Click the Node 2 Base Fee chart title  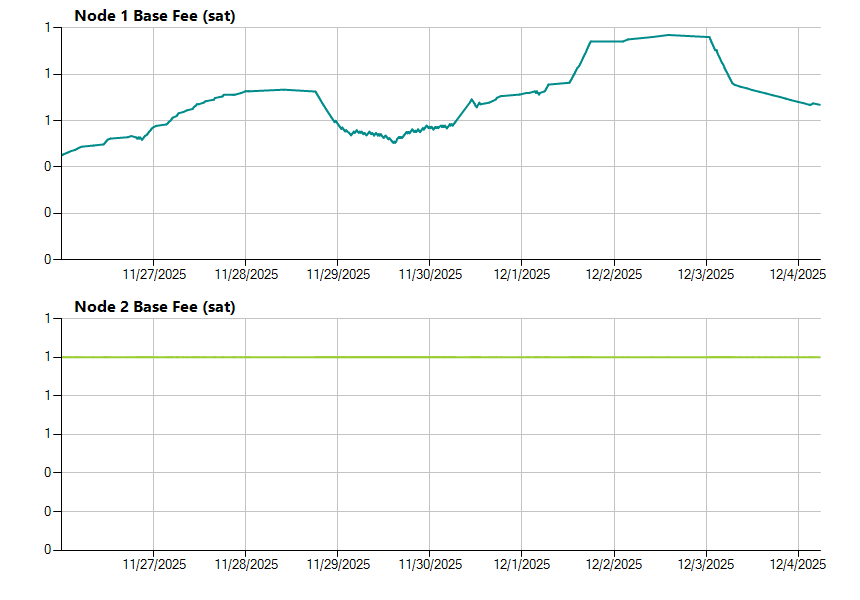[155, 307]
